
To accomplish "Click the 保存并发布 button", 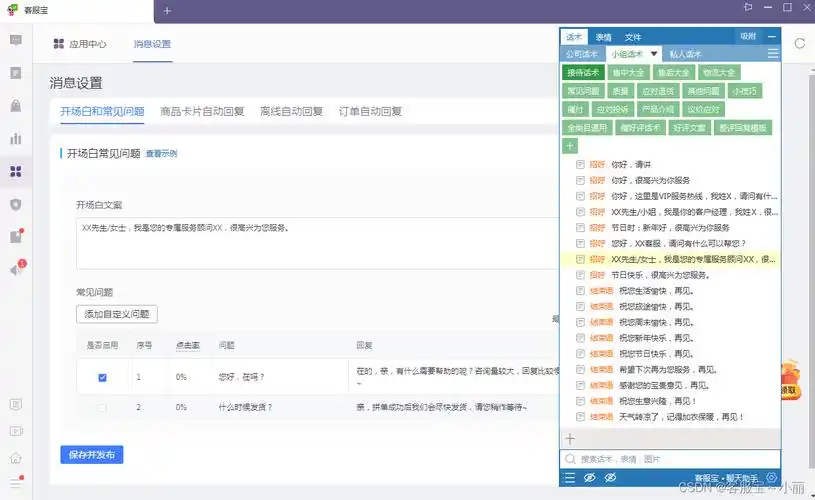I will pyautogui.click(x=92, y=454).
